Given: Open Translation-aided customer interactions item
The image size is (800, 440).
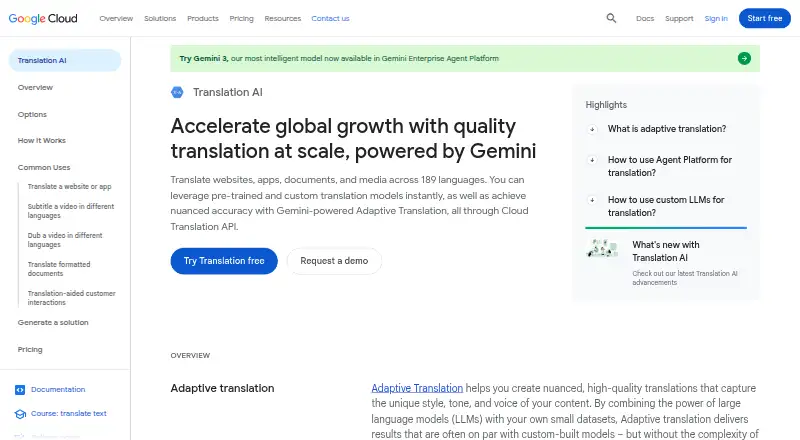Looking at the screenshot, I should tap(71, 298).
